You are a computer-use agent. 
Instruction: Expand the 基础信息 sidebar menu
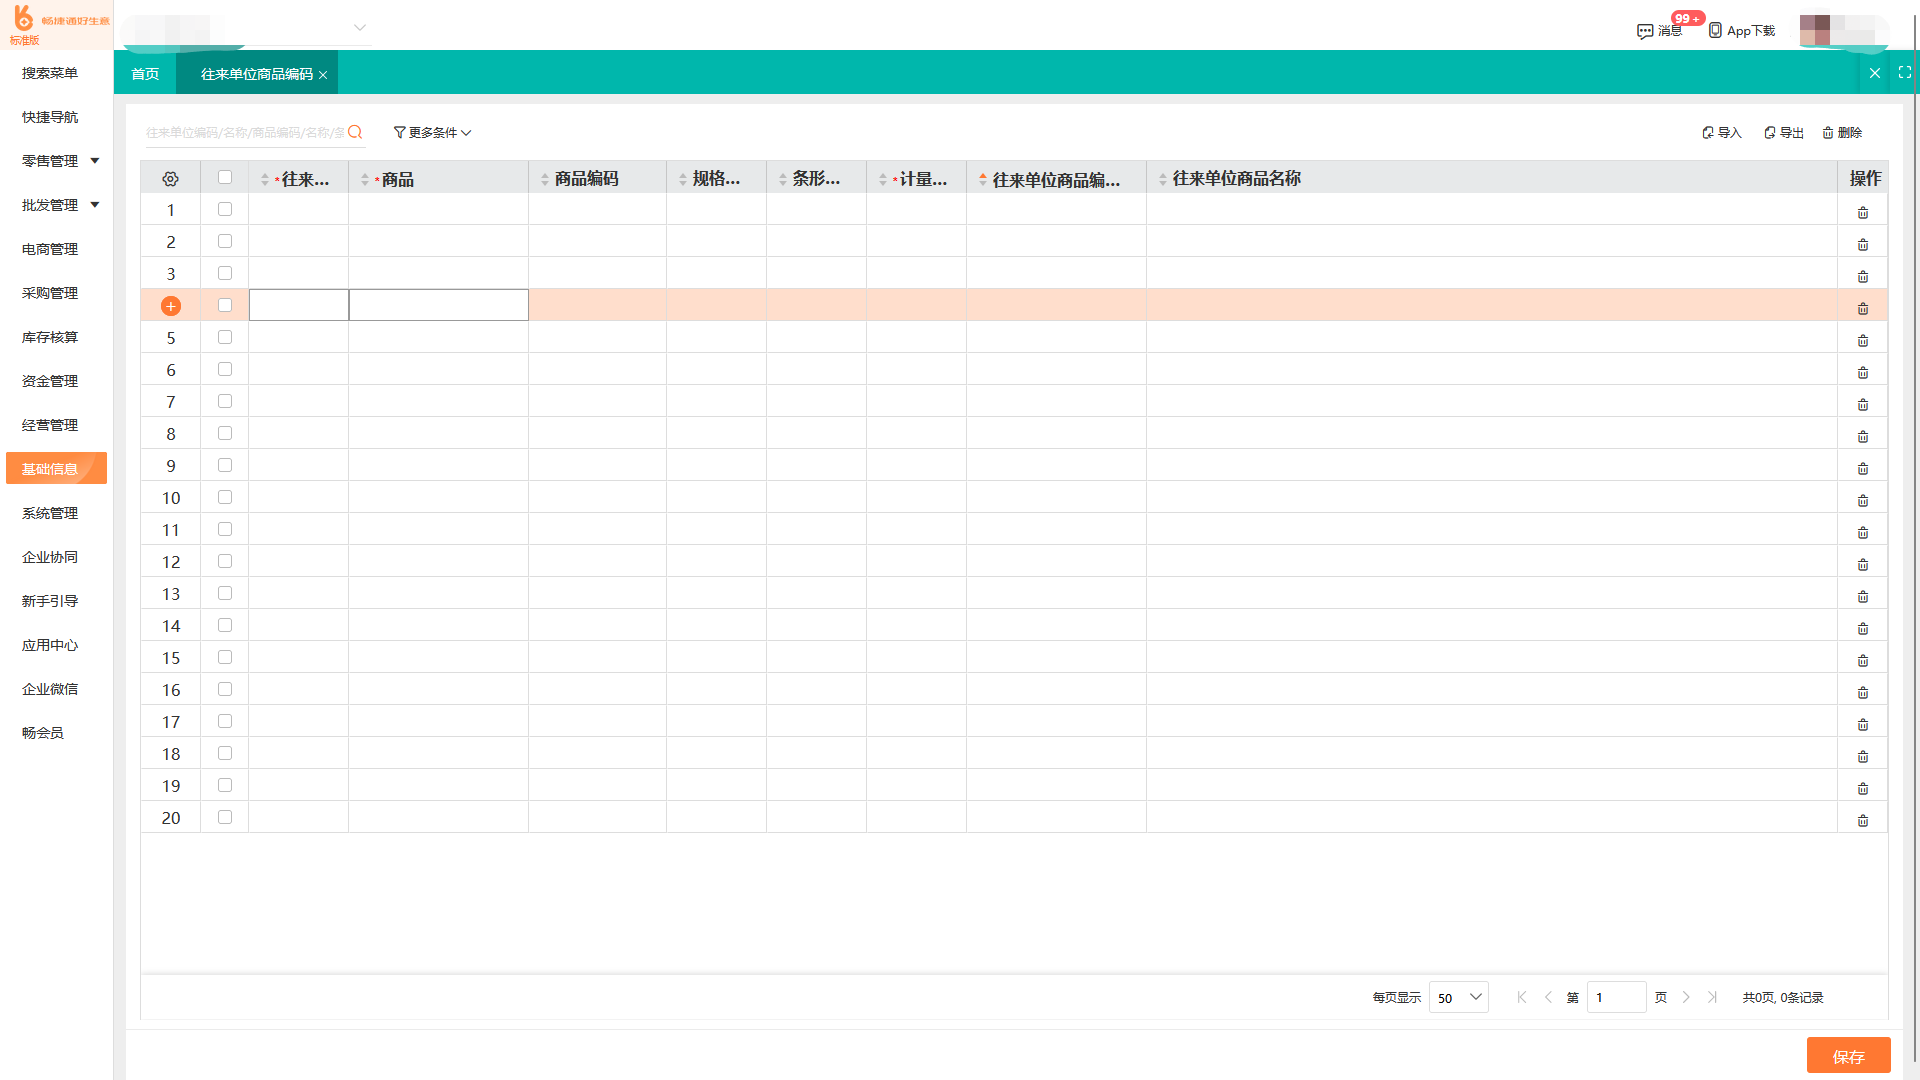pos(53,468)
